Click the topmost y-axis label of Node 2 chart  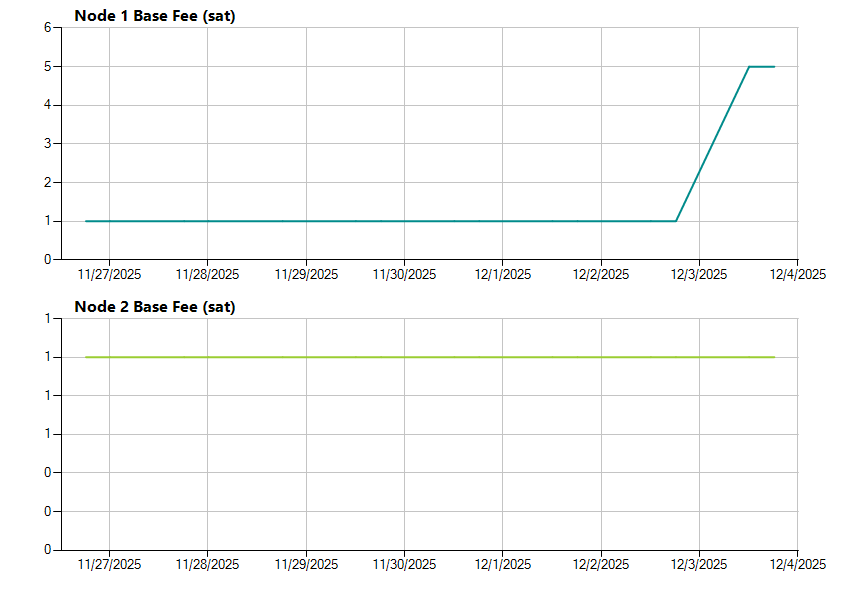[46, 318]
